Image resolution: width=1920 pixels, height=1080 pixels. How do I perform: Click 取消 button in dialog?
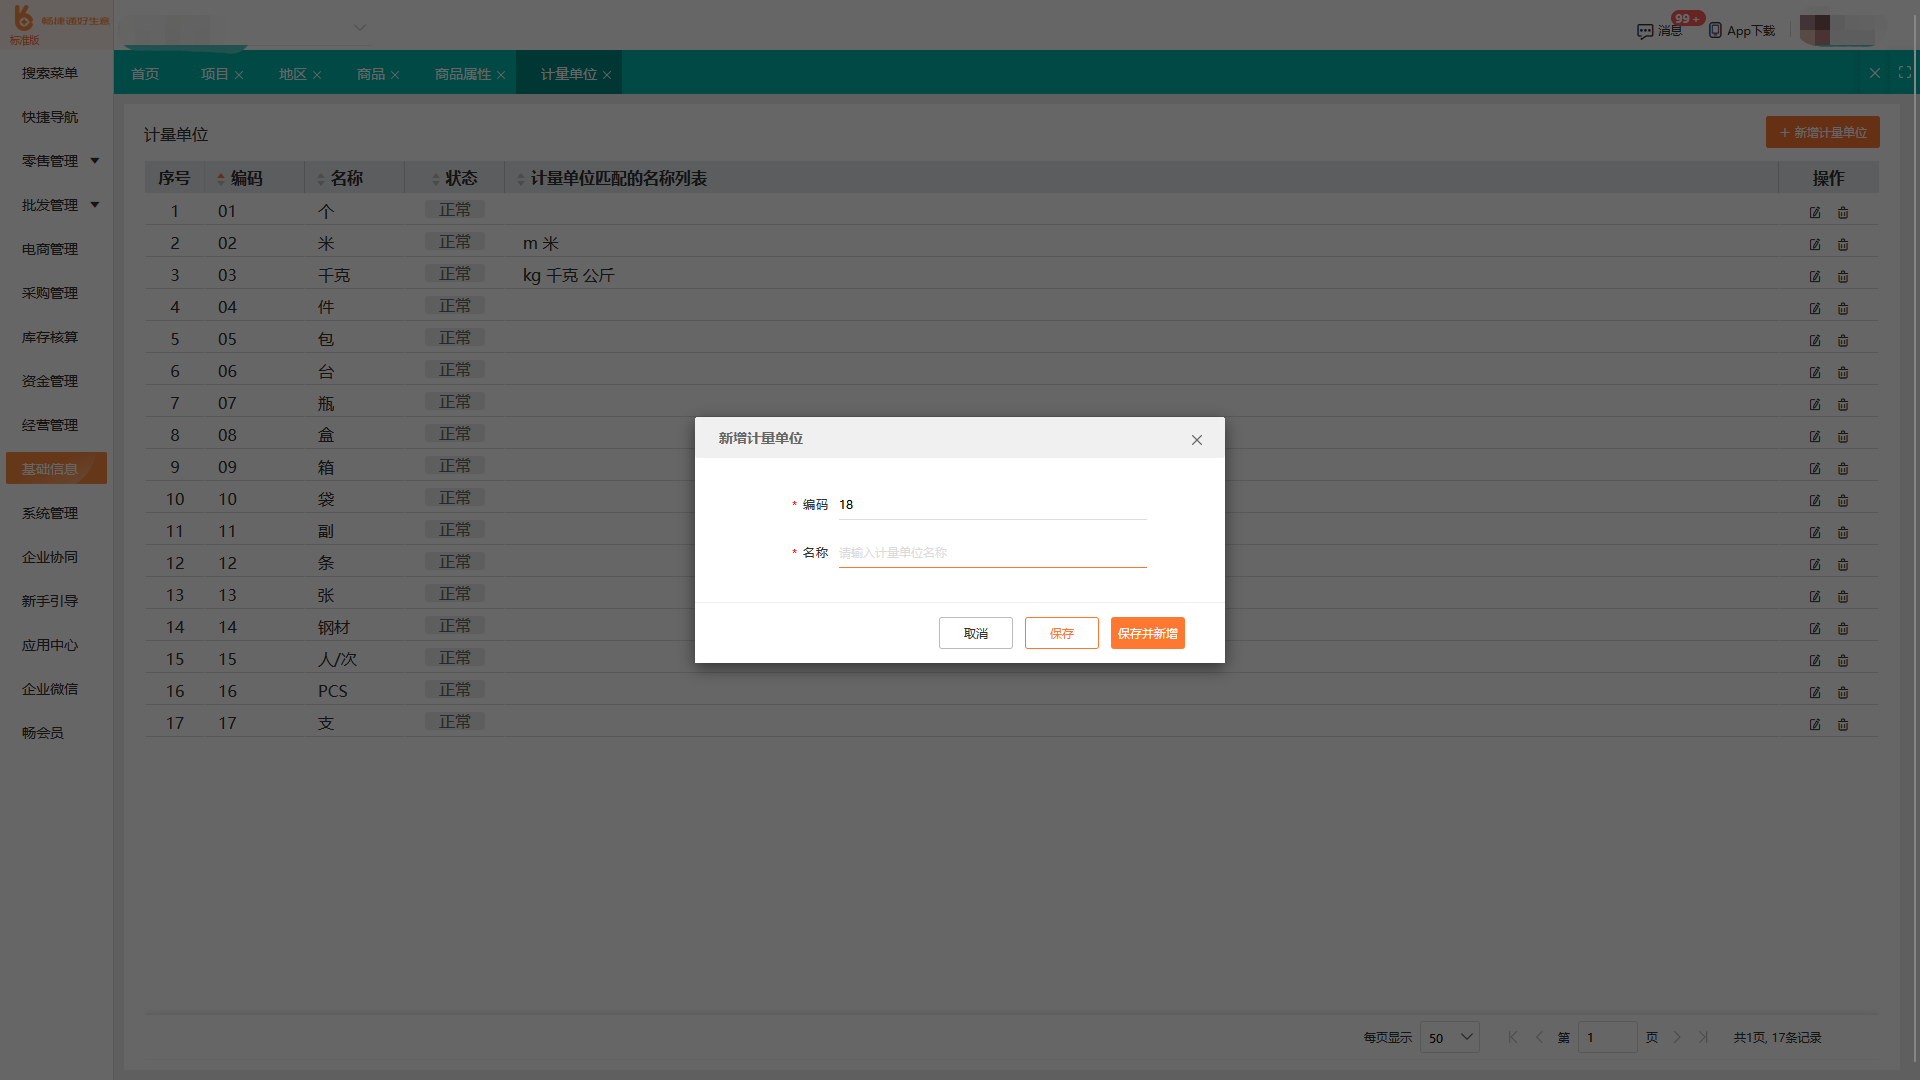click(976, 633)
